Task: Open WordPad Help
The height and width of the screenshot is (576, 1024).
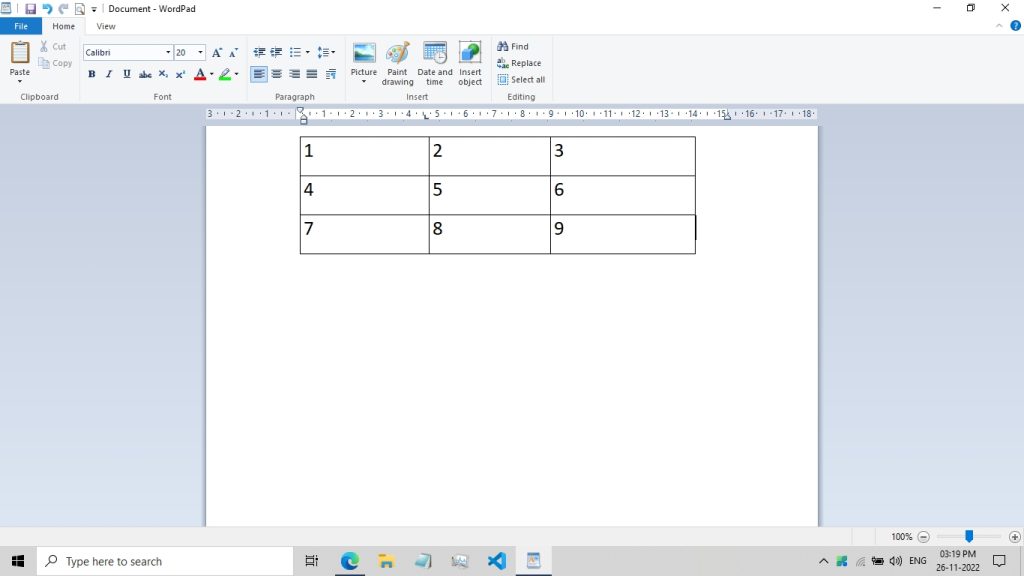Action: click(1016, 26)
